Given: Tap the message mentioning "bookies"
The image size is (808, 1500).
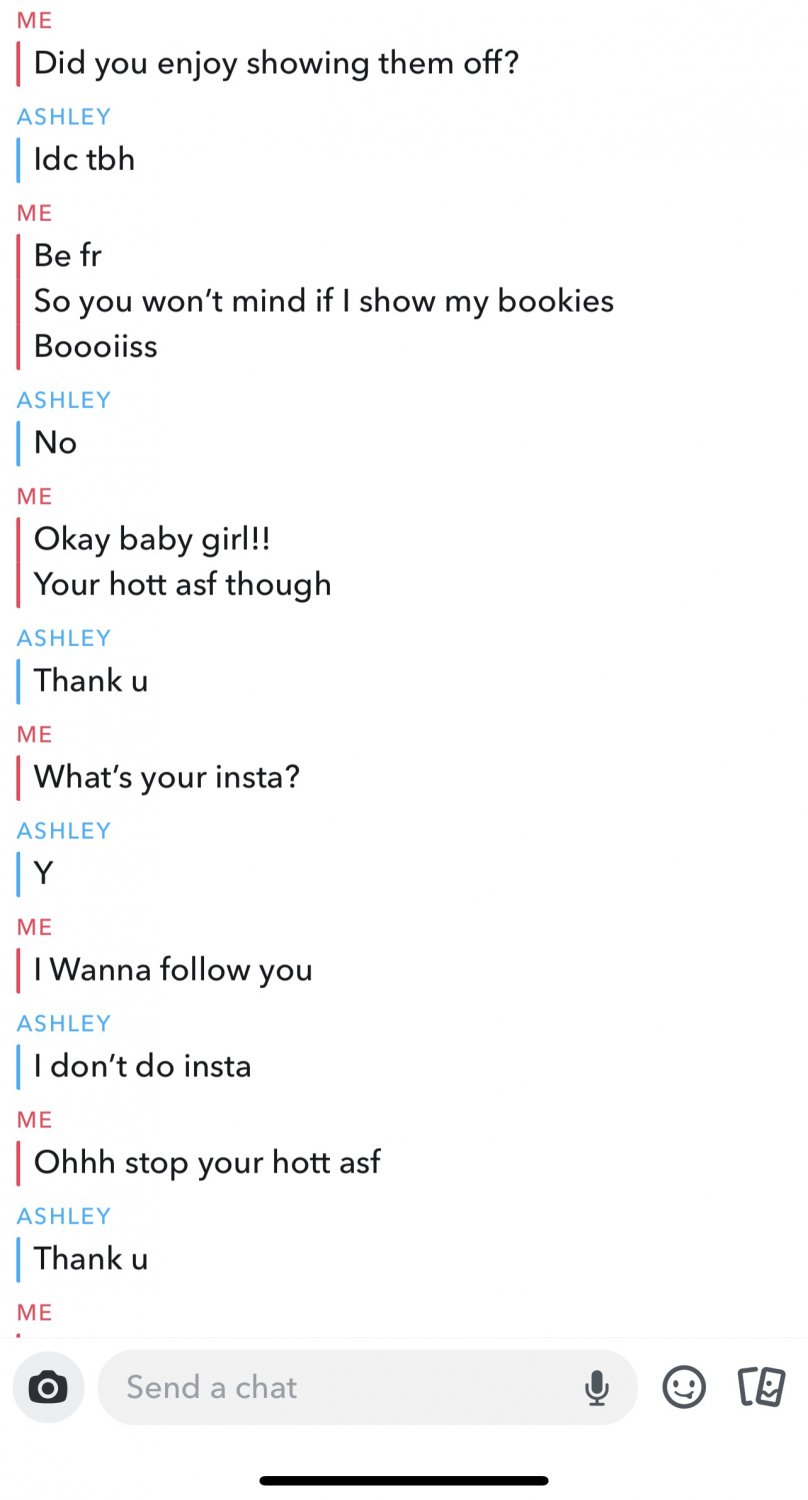Looking at the screenshot, I should pos(323,301).
